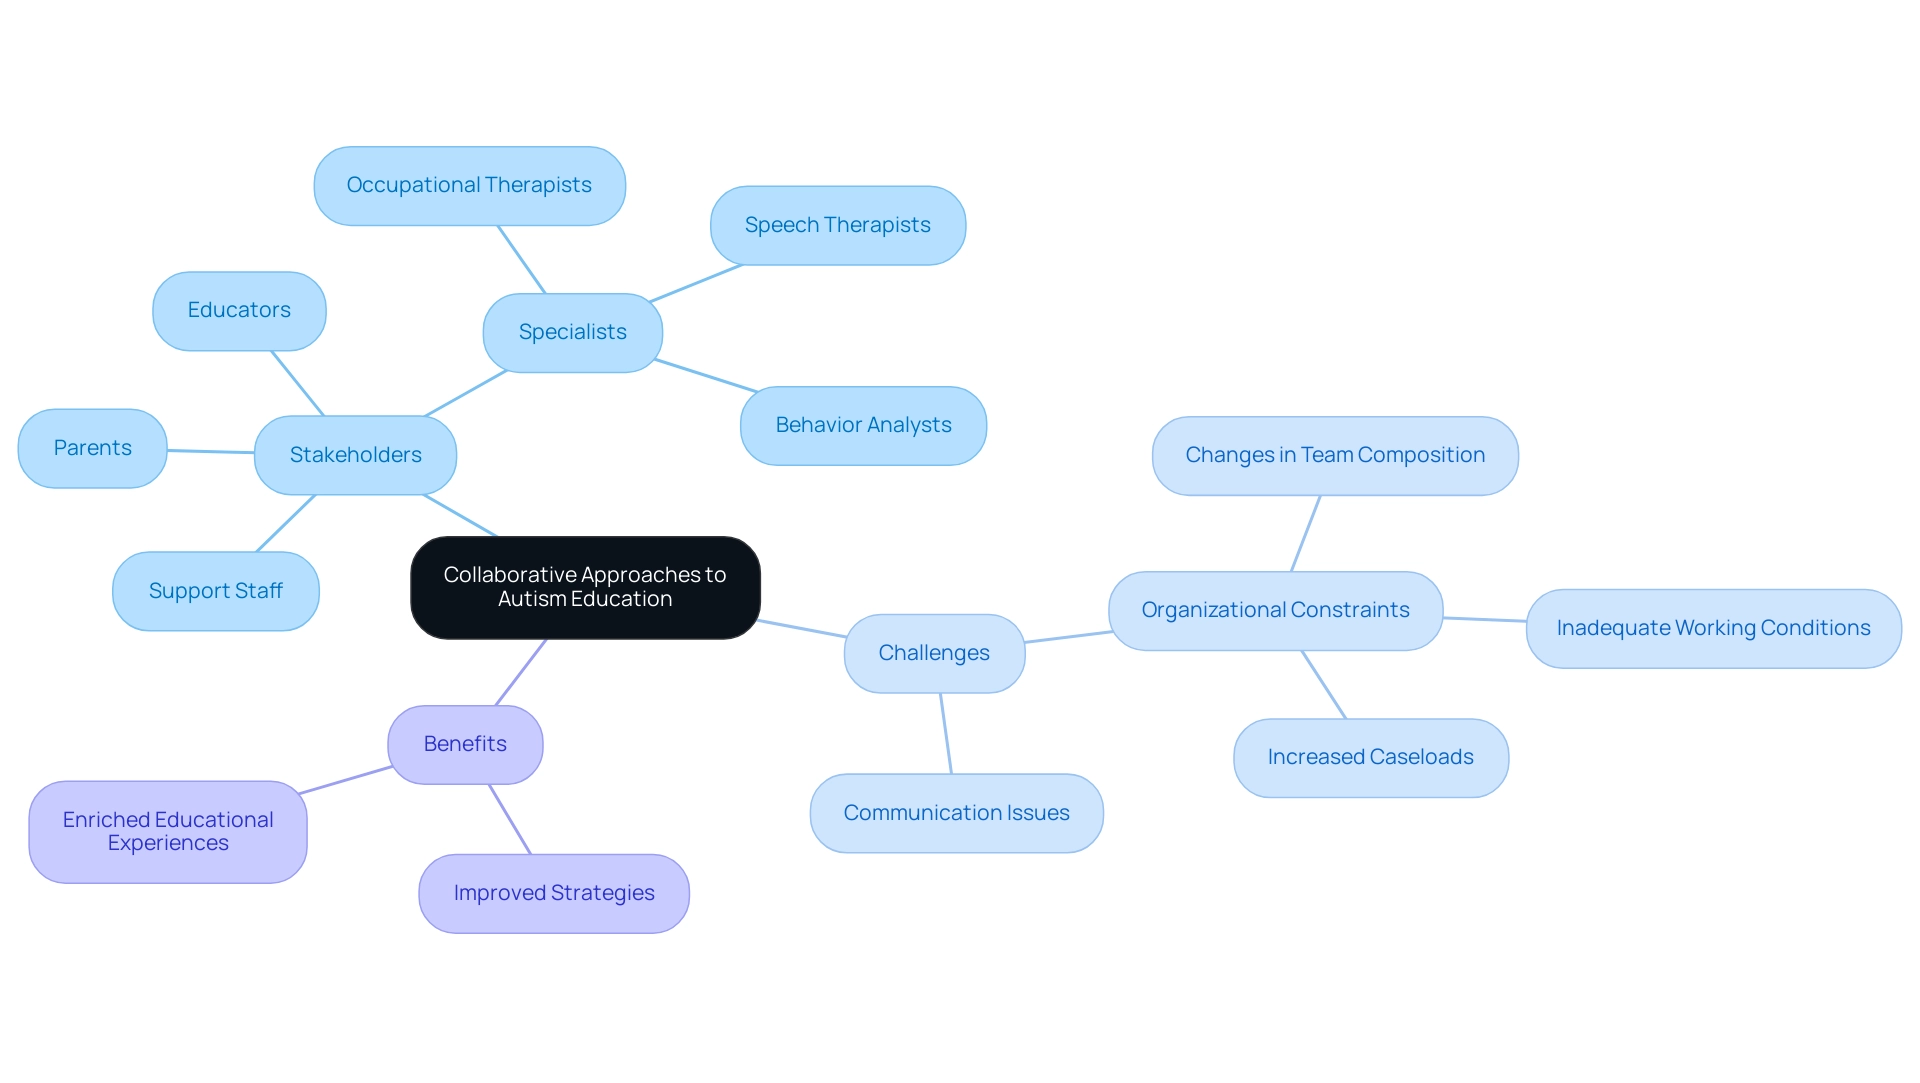Click the Challenges node in mind map
The height and width of the screenshot is (1083, 1920).
pos(931,649)
